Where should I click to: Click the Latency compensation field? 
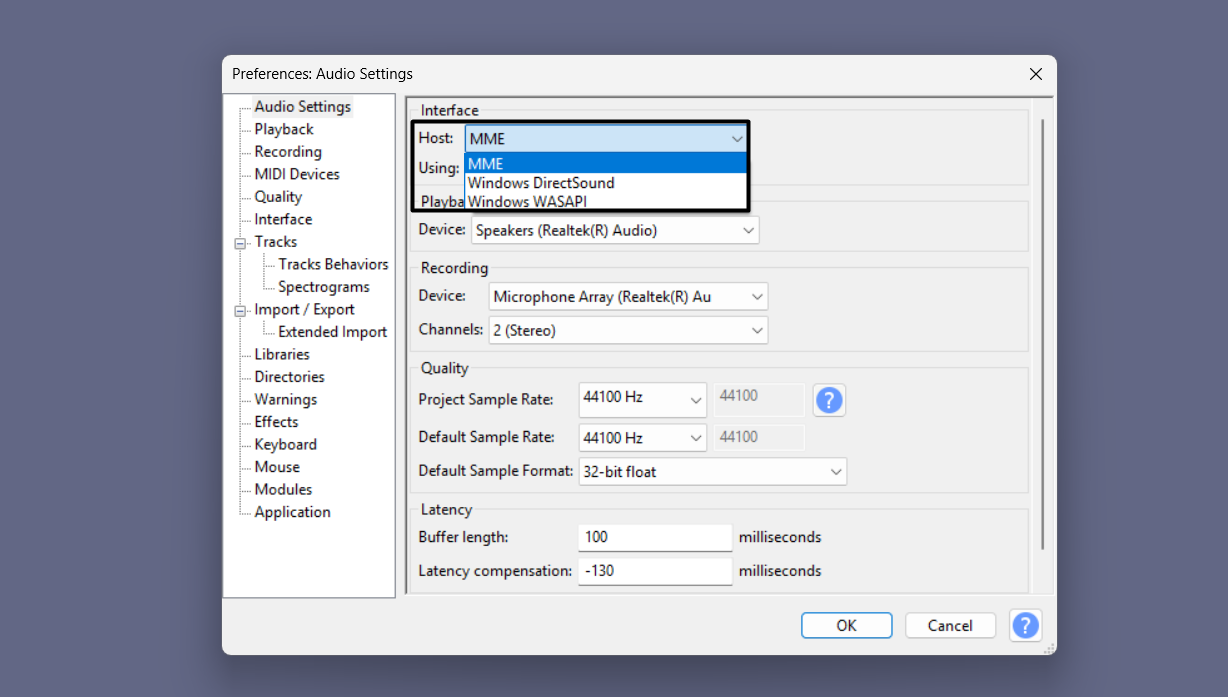tap(655, 570)
